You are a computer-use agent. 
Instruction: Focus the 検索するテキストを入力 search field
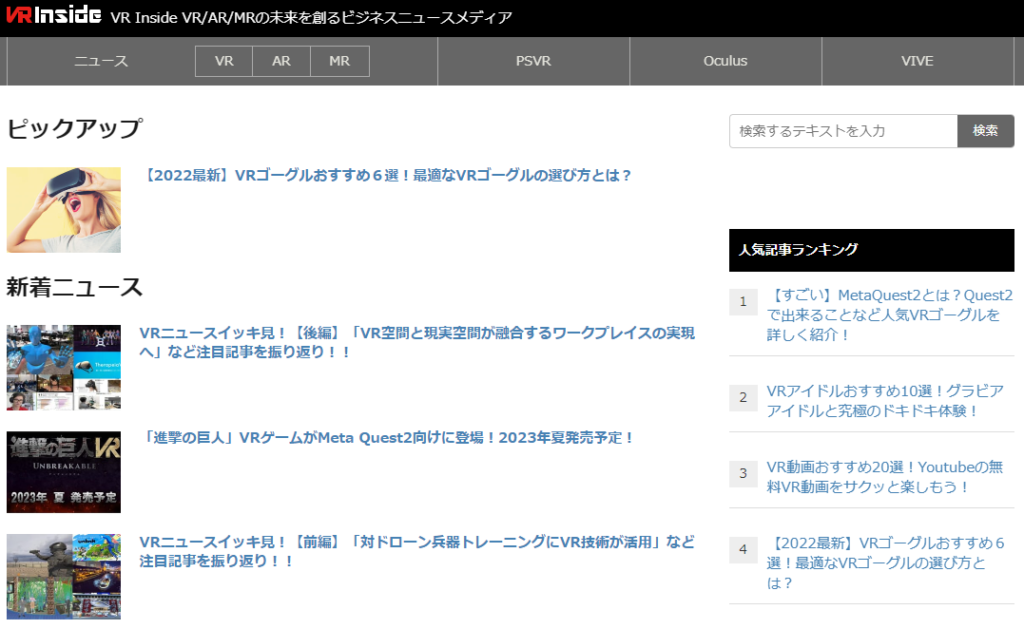coord(843,131)
